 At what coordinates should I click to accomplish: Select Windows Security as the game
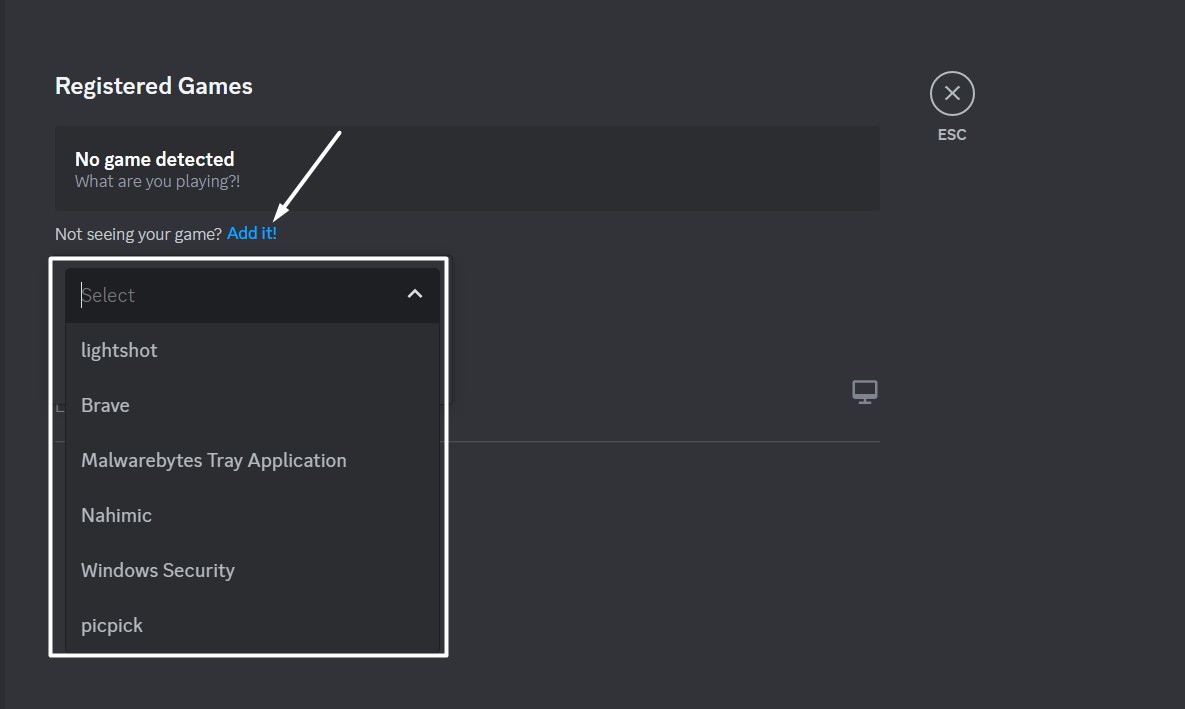pyautogui.click(x=157, y=570)
